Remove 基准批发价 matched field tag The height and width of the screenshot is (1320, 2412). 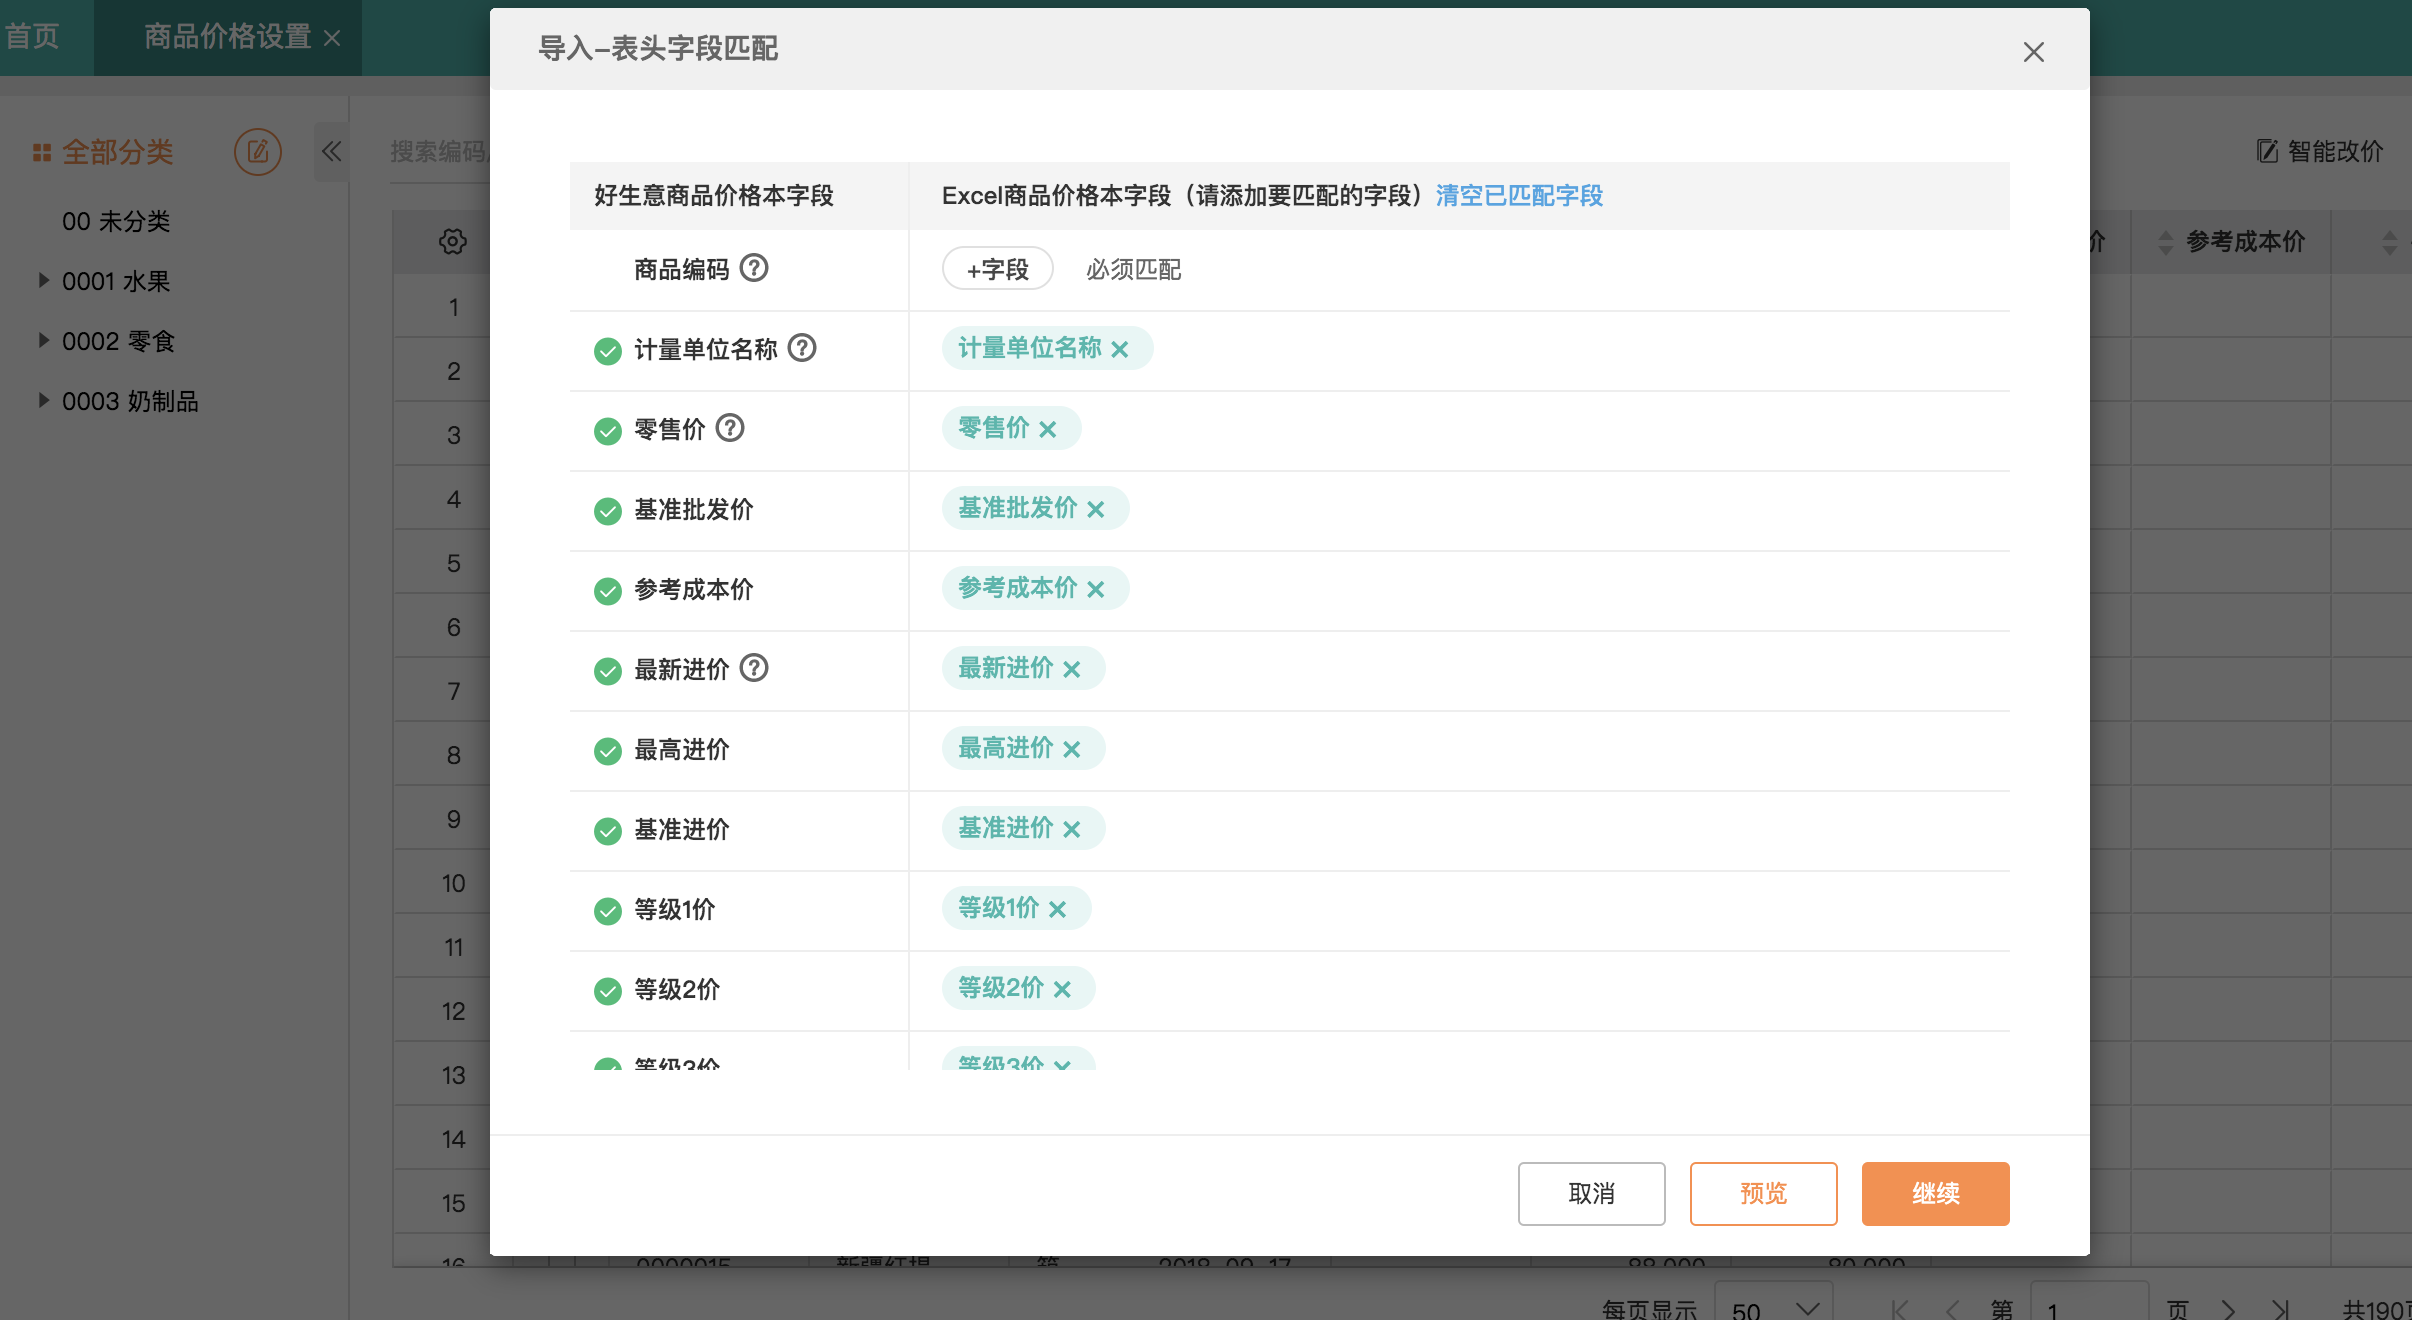coord(1099,509)
